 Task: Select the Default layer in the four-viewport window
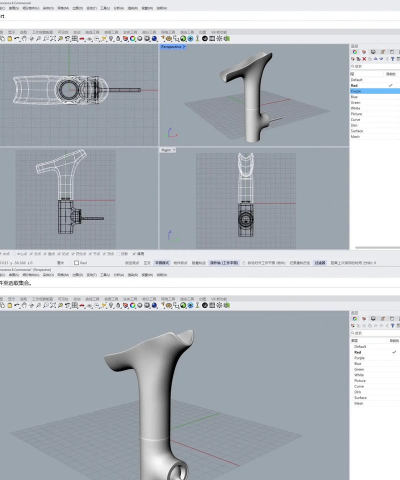click(375, 80)
